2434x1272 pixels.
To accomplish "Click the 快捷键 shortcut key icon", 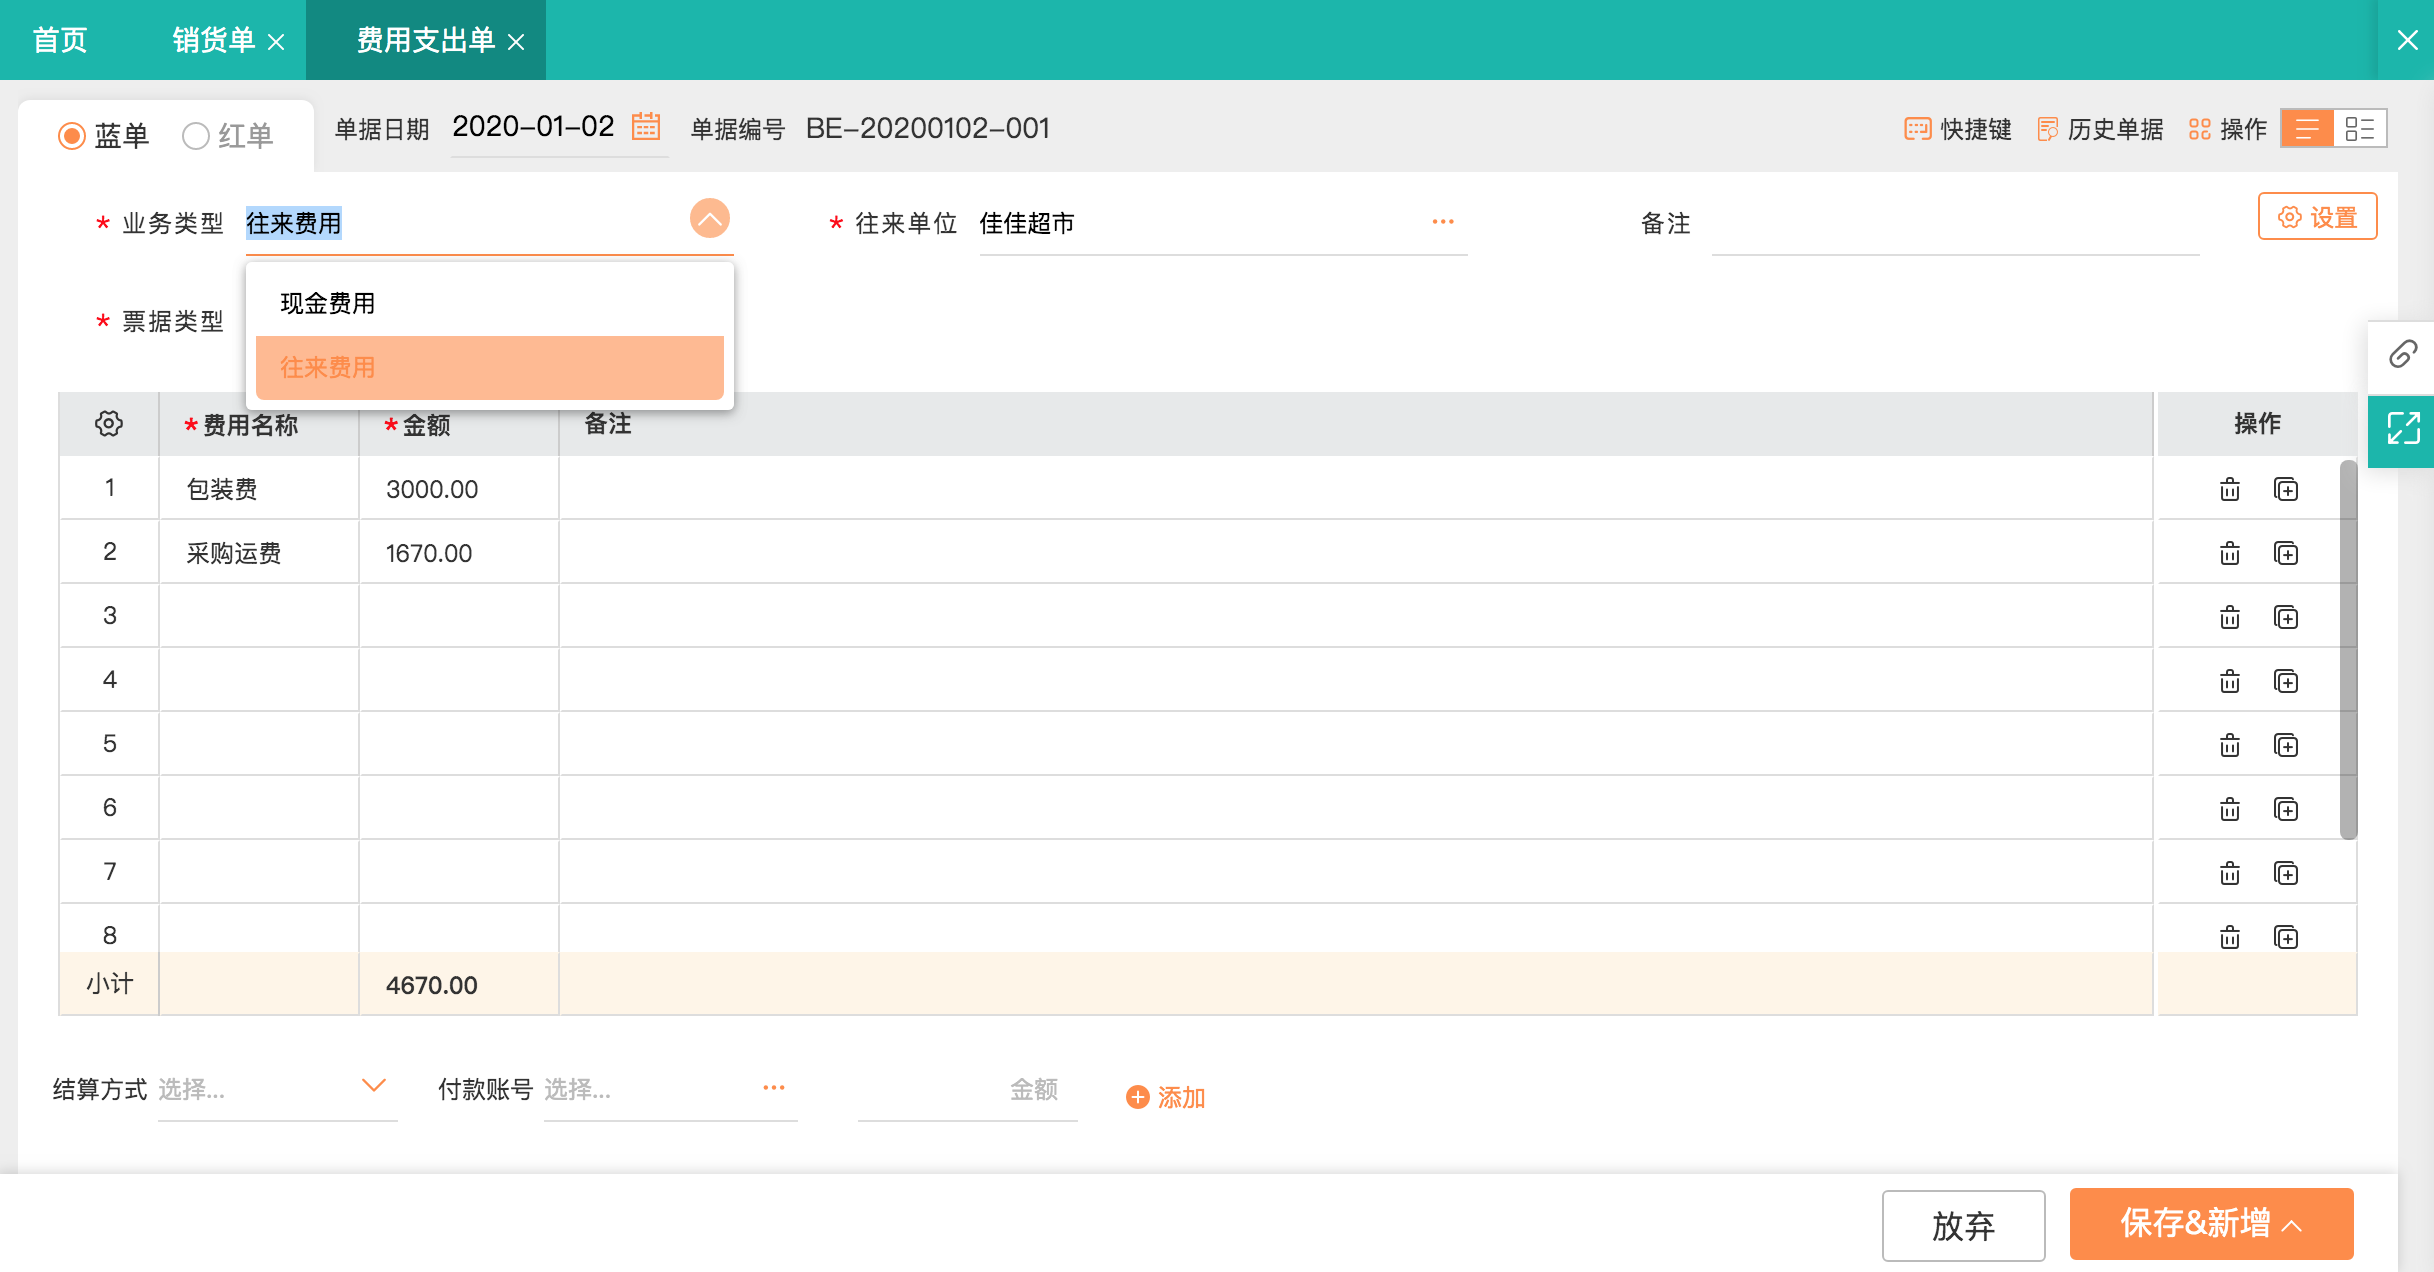I will click(1920, 130).
